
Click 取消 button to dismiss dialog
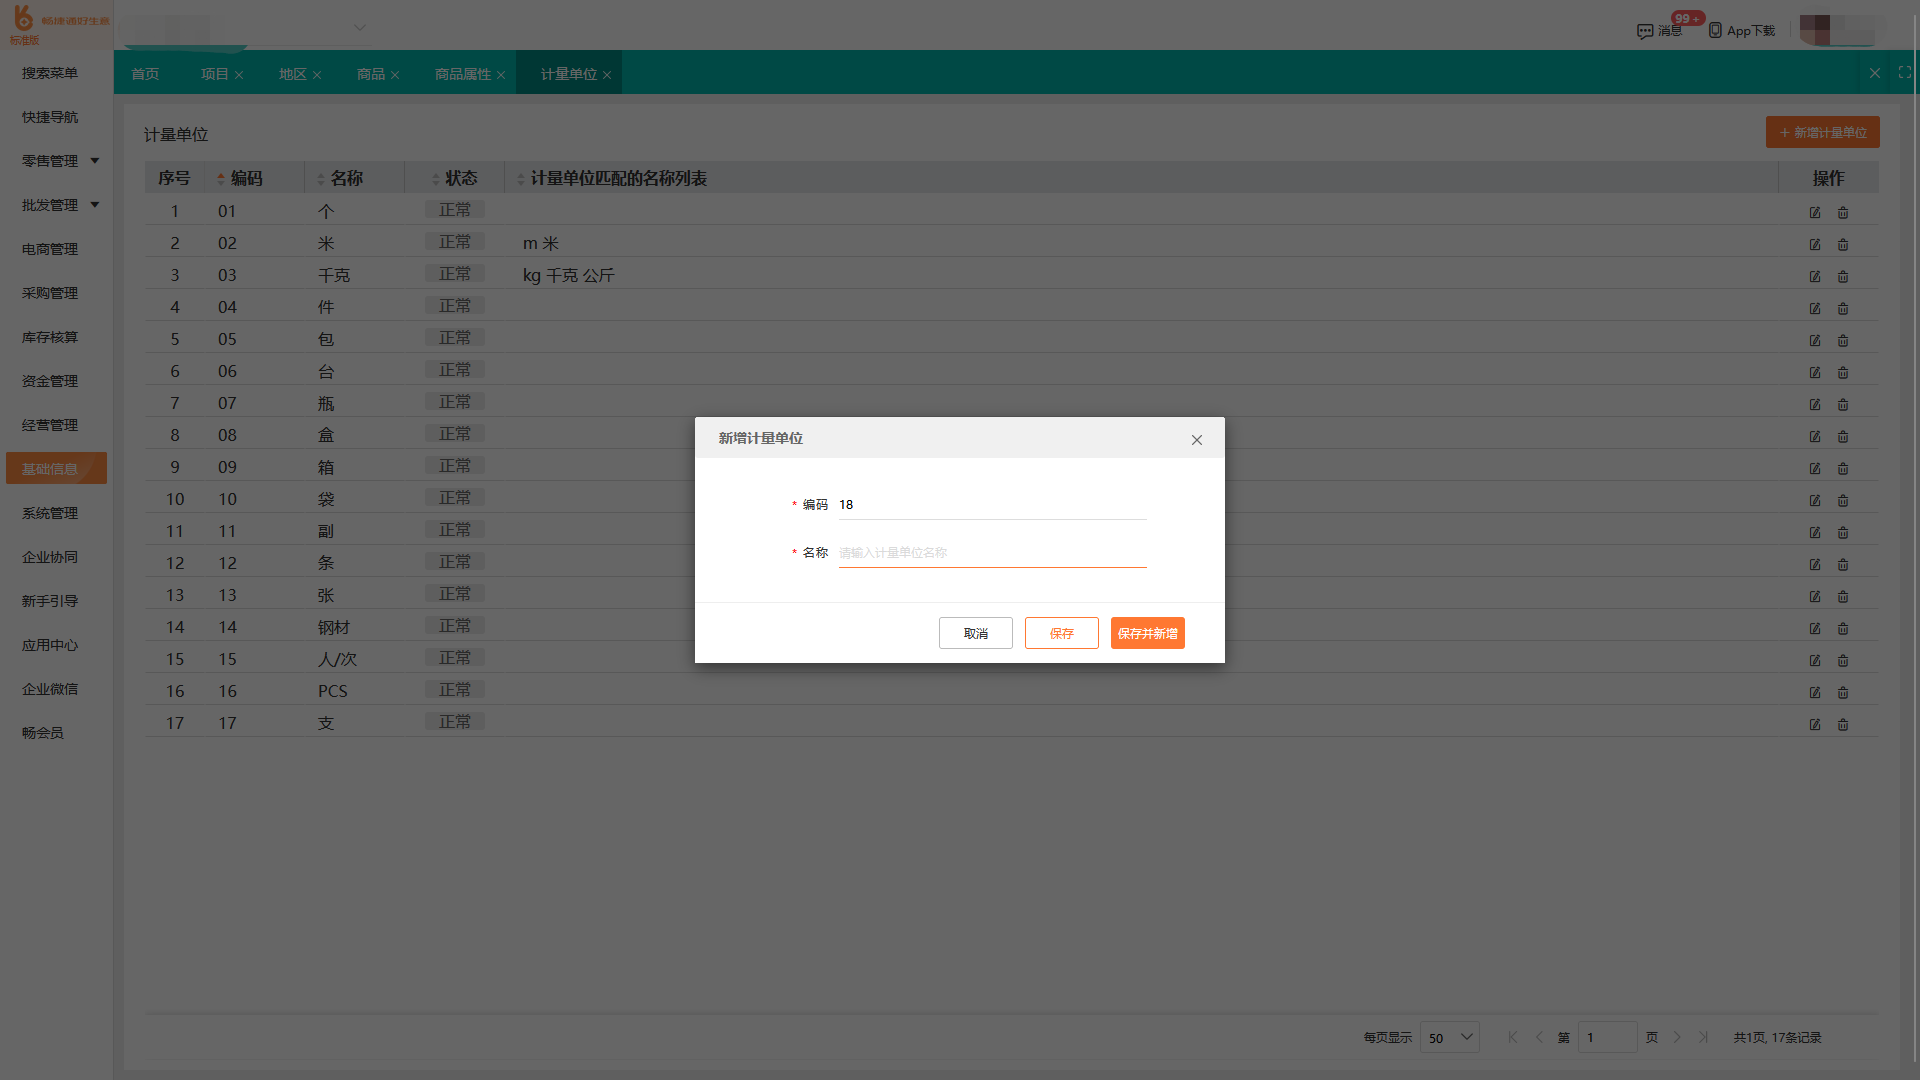(x=976, y=633)
